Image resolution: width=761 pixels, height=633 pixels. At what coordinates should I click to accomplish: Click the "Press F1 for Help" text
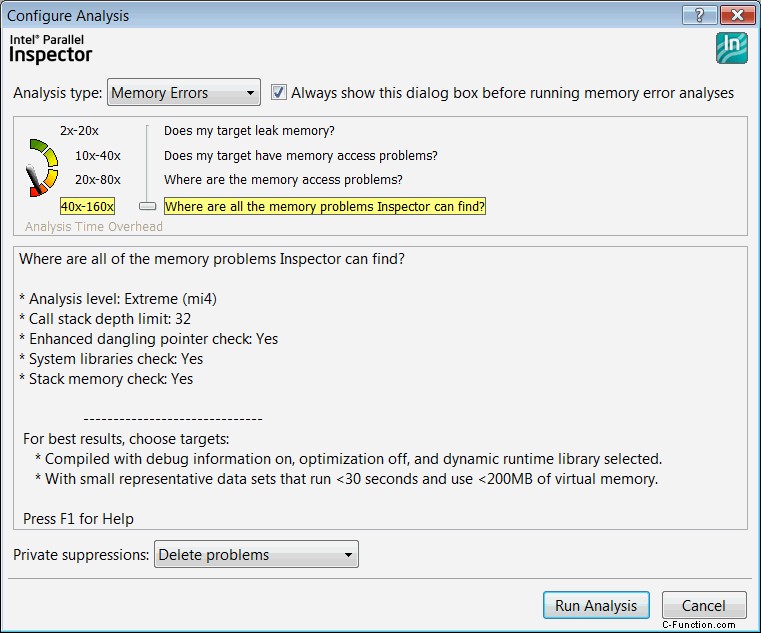(x=78, y=518)
